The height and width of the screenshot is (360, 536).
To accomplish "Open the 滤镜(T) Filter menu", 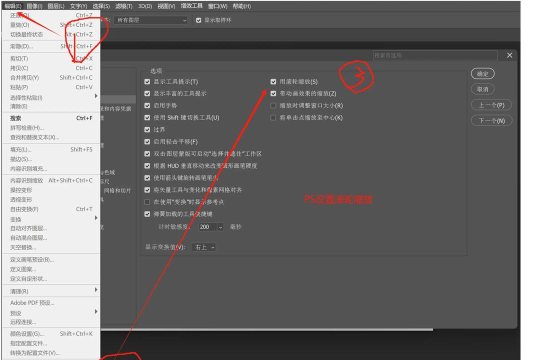I will pyautogui.click(x=124, y=6).
